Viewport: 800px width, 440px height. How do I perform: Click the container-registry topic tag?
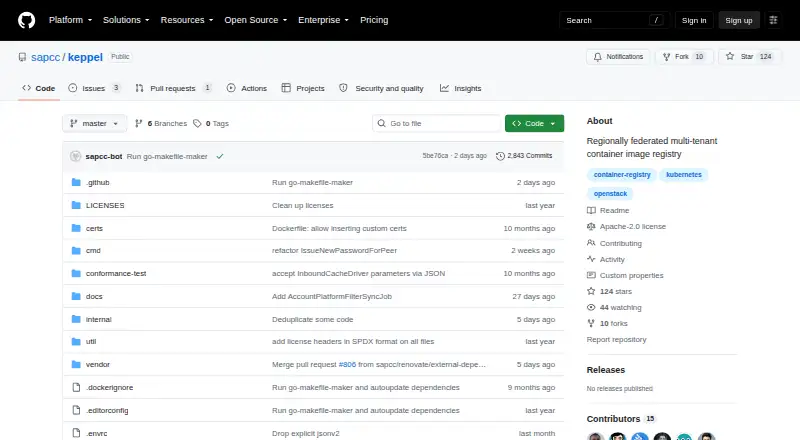[x=622, y=175]
